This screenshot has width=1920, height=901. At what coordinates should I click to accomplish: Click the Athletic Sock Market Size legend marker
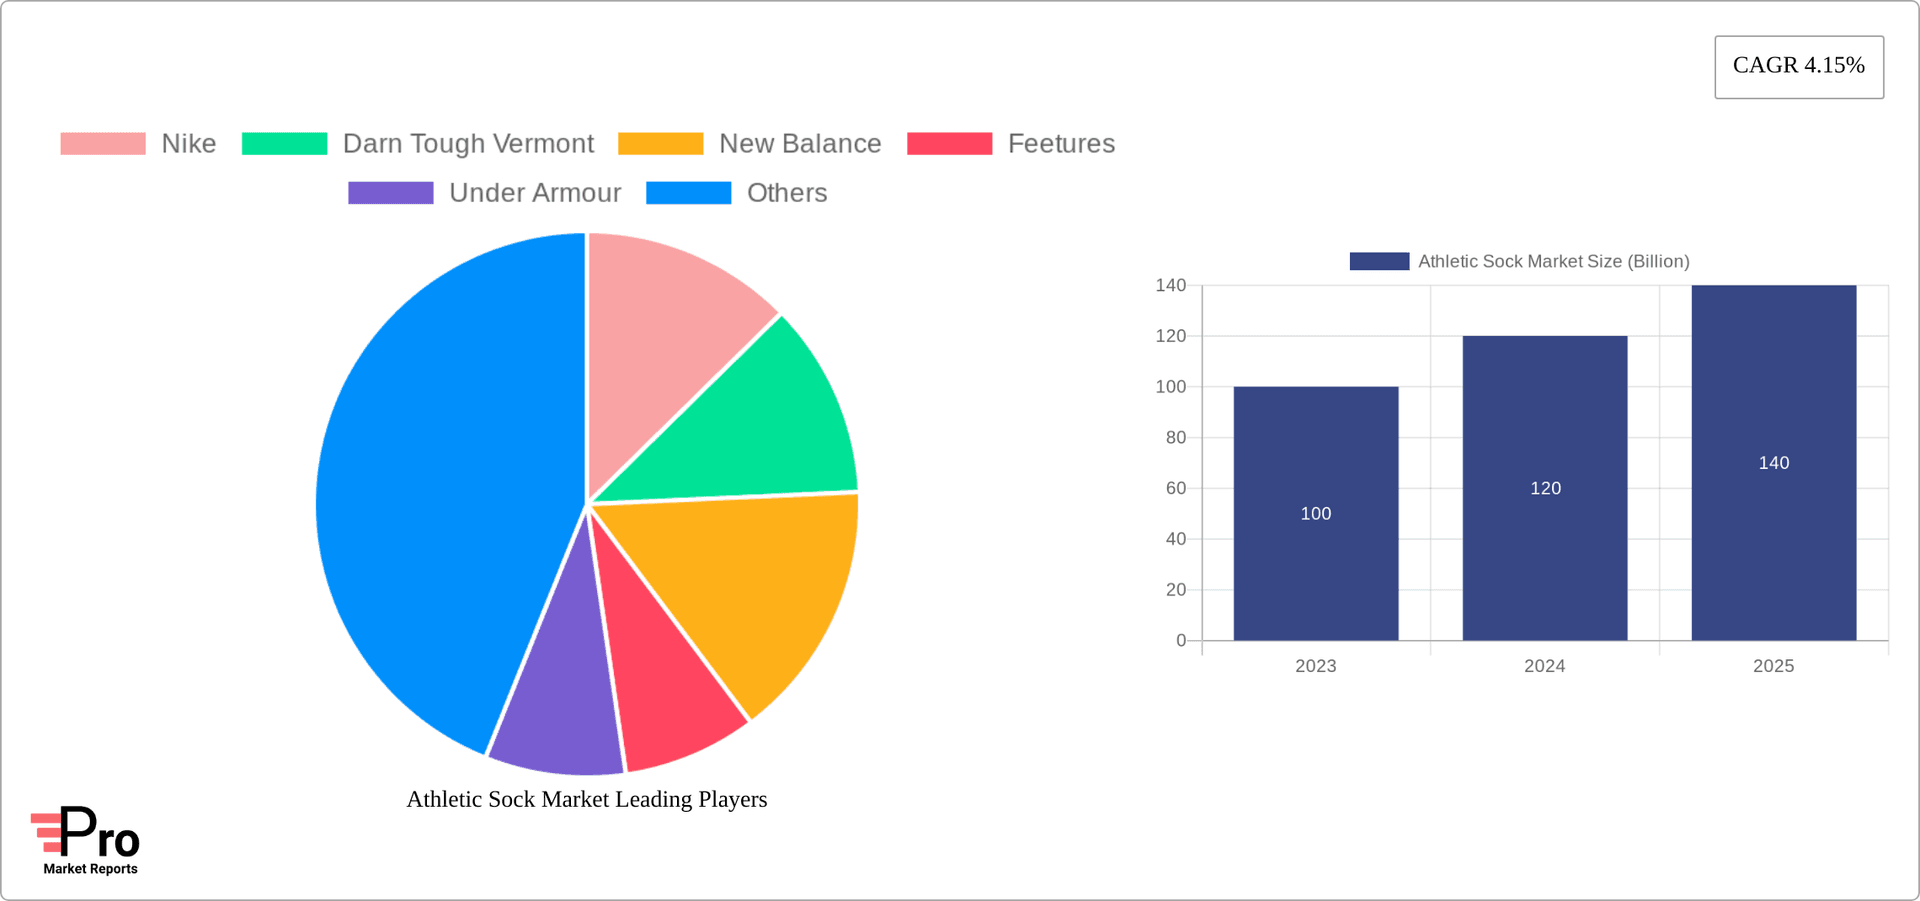point(1380,260)
